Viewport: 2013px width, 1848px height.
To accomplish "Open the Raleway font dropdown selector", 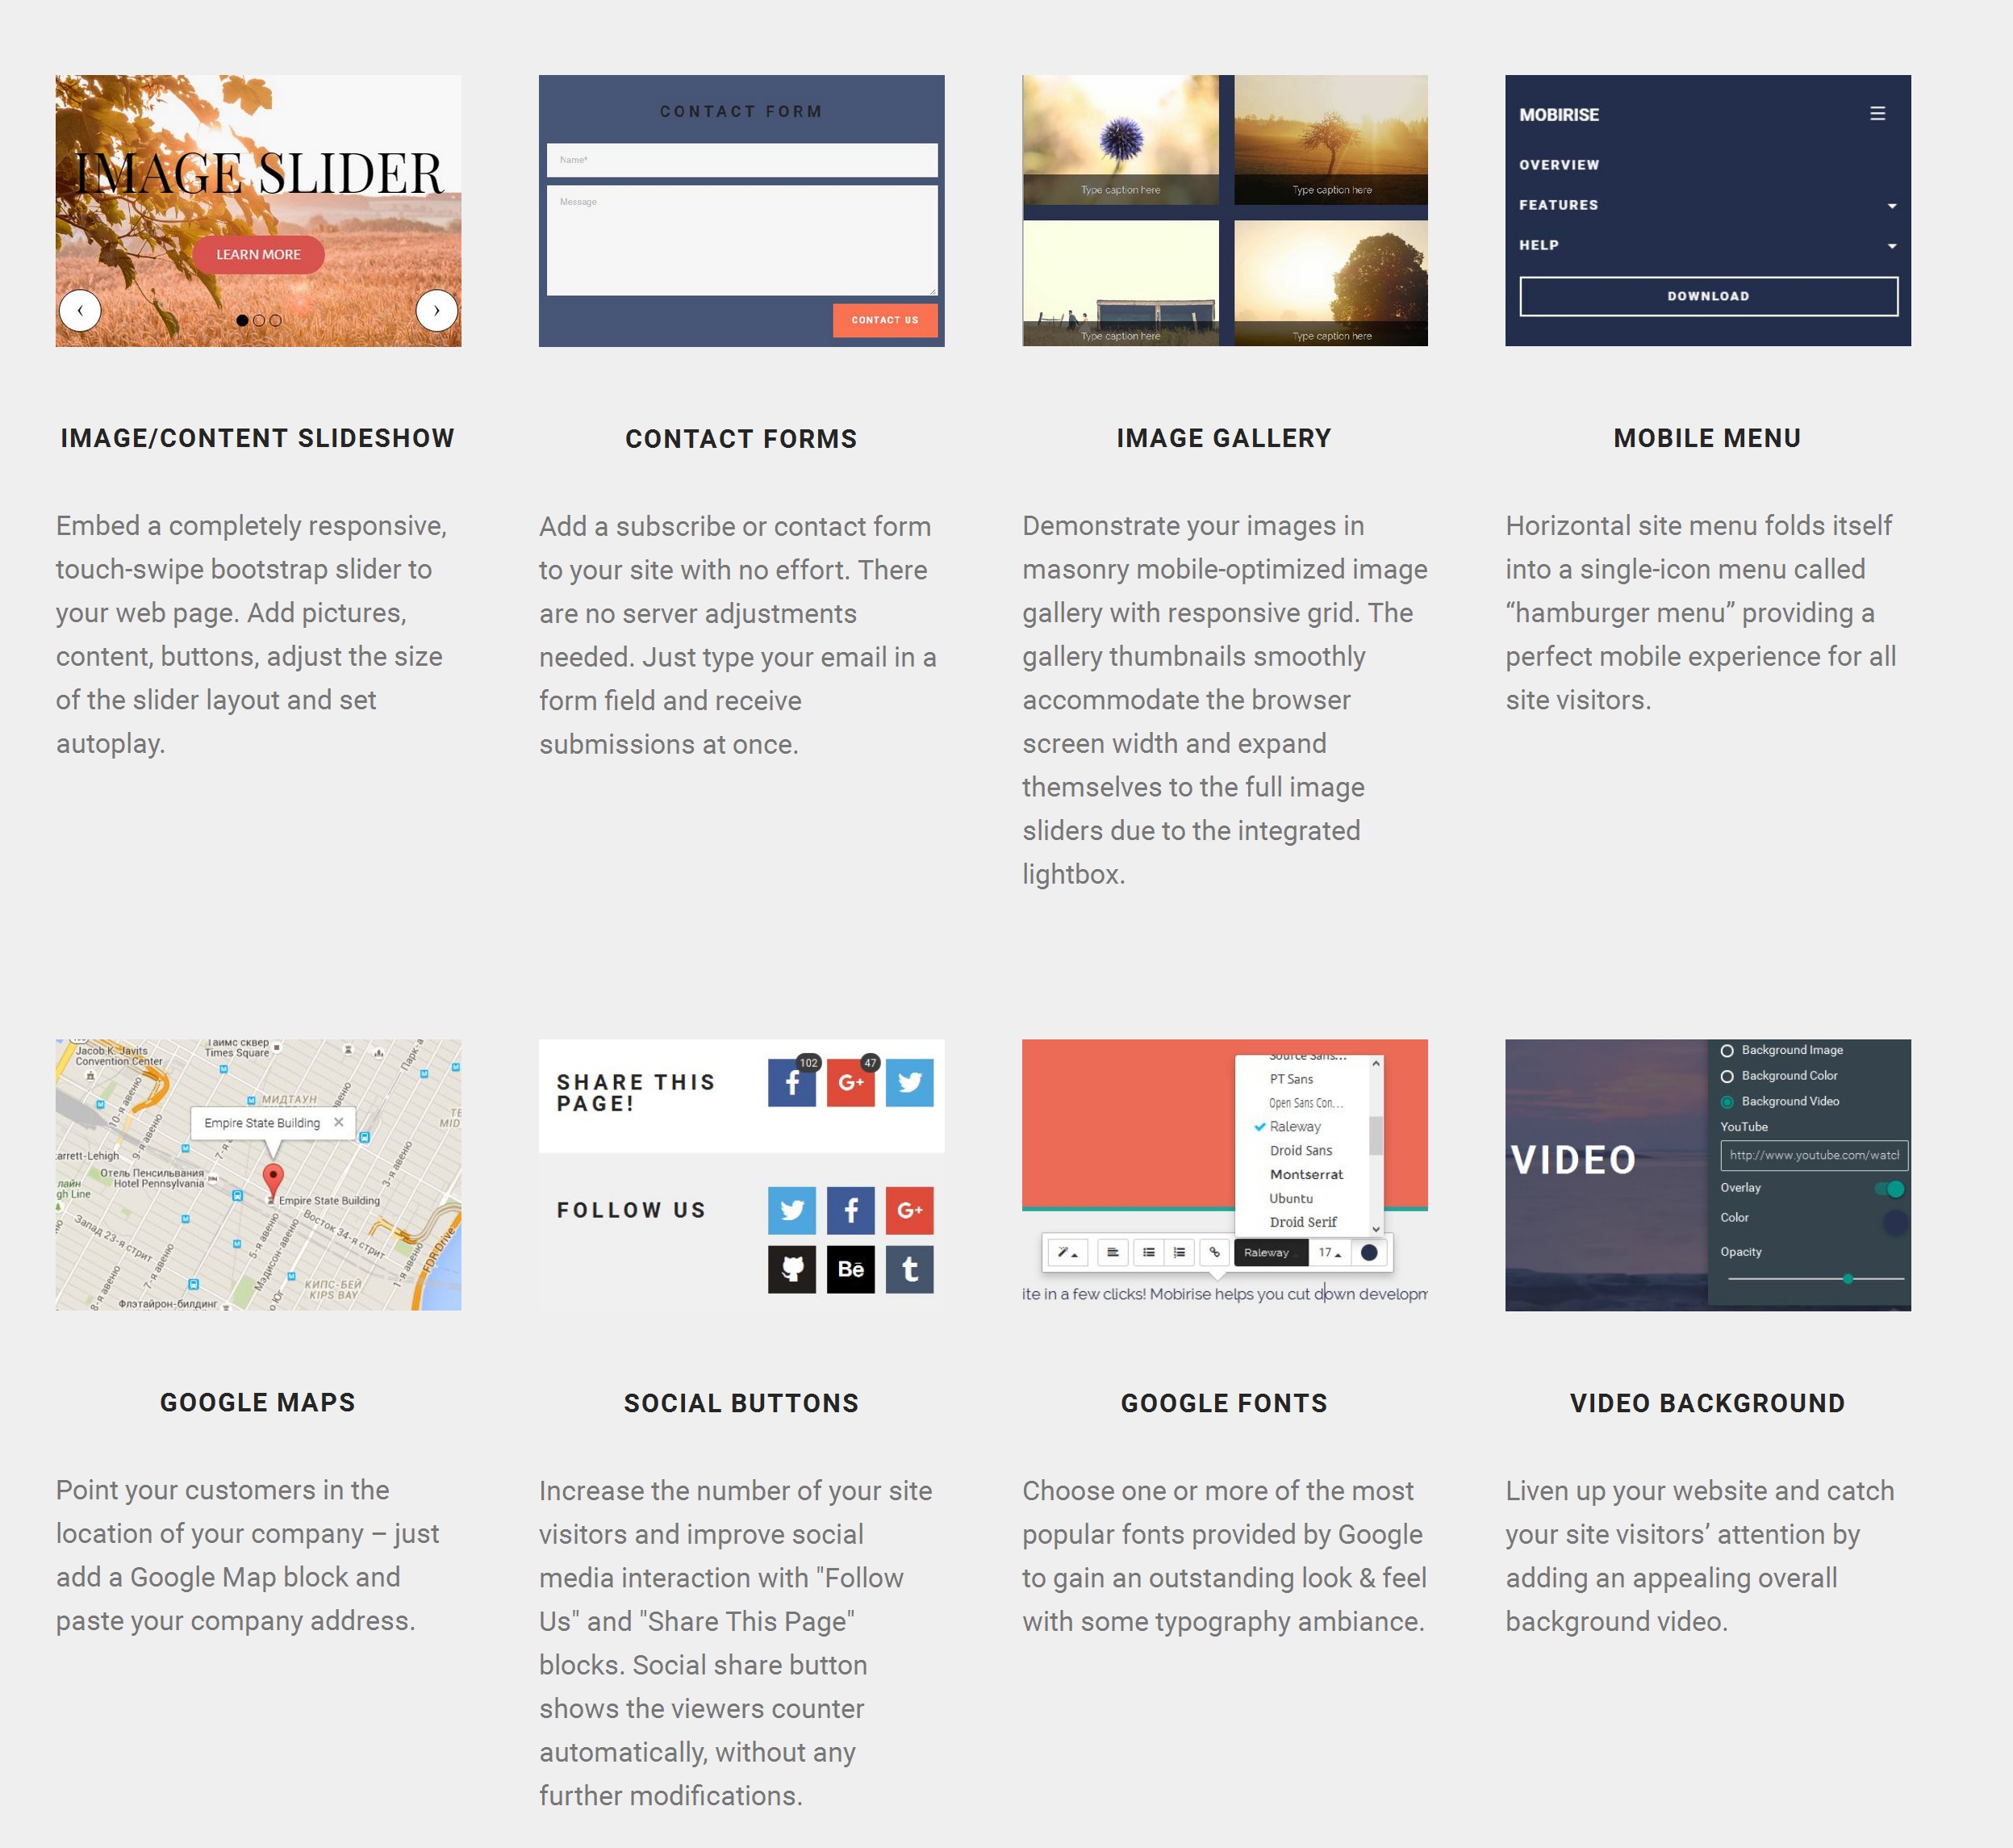I will pyautogui.click(x=1263, y=1250).
